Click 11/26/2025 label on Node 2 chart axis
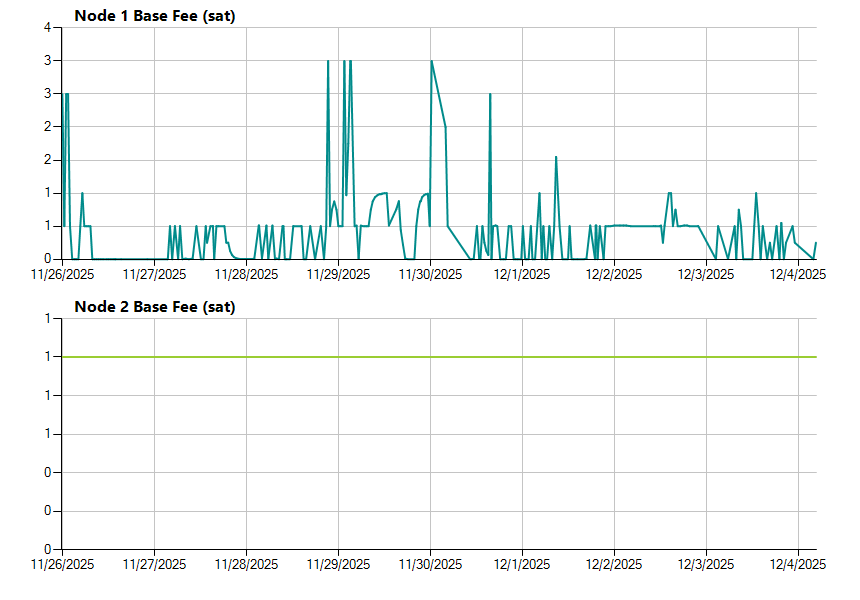860x600 pixels. point(62,564)
